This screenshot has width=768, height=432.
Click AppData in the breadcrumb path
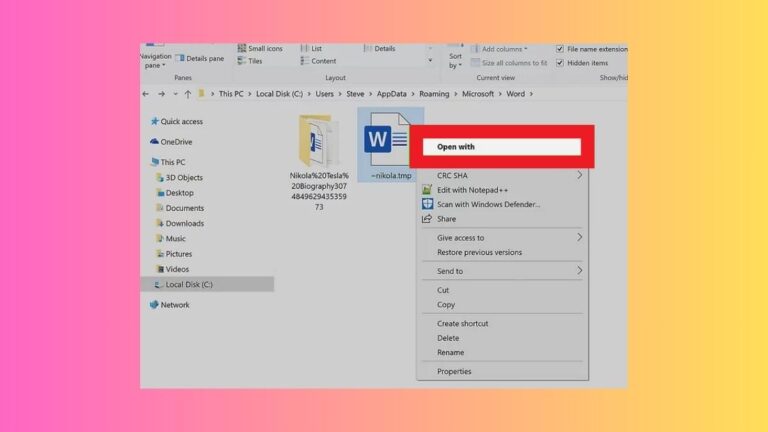(x=391, y=94)
